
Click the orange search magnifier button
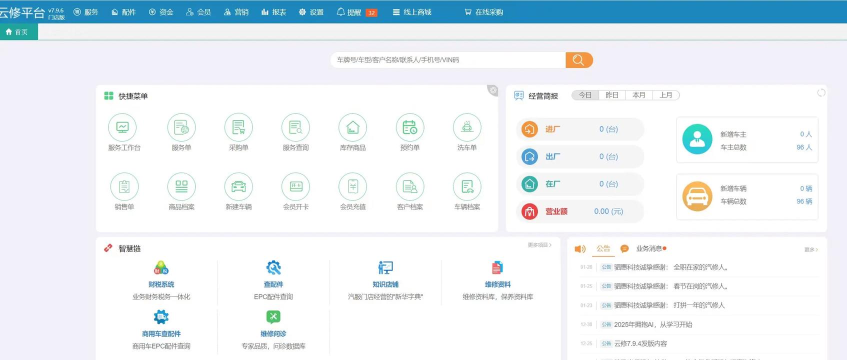(579, 60)
